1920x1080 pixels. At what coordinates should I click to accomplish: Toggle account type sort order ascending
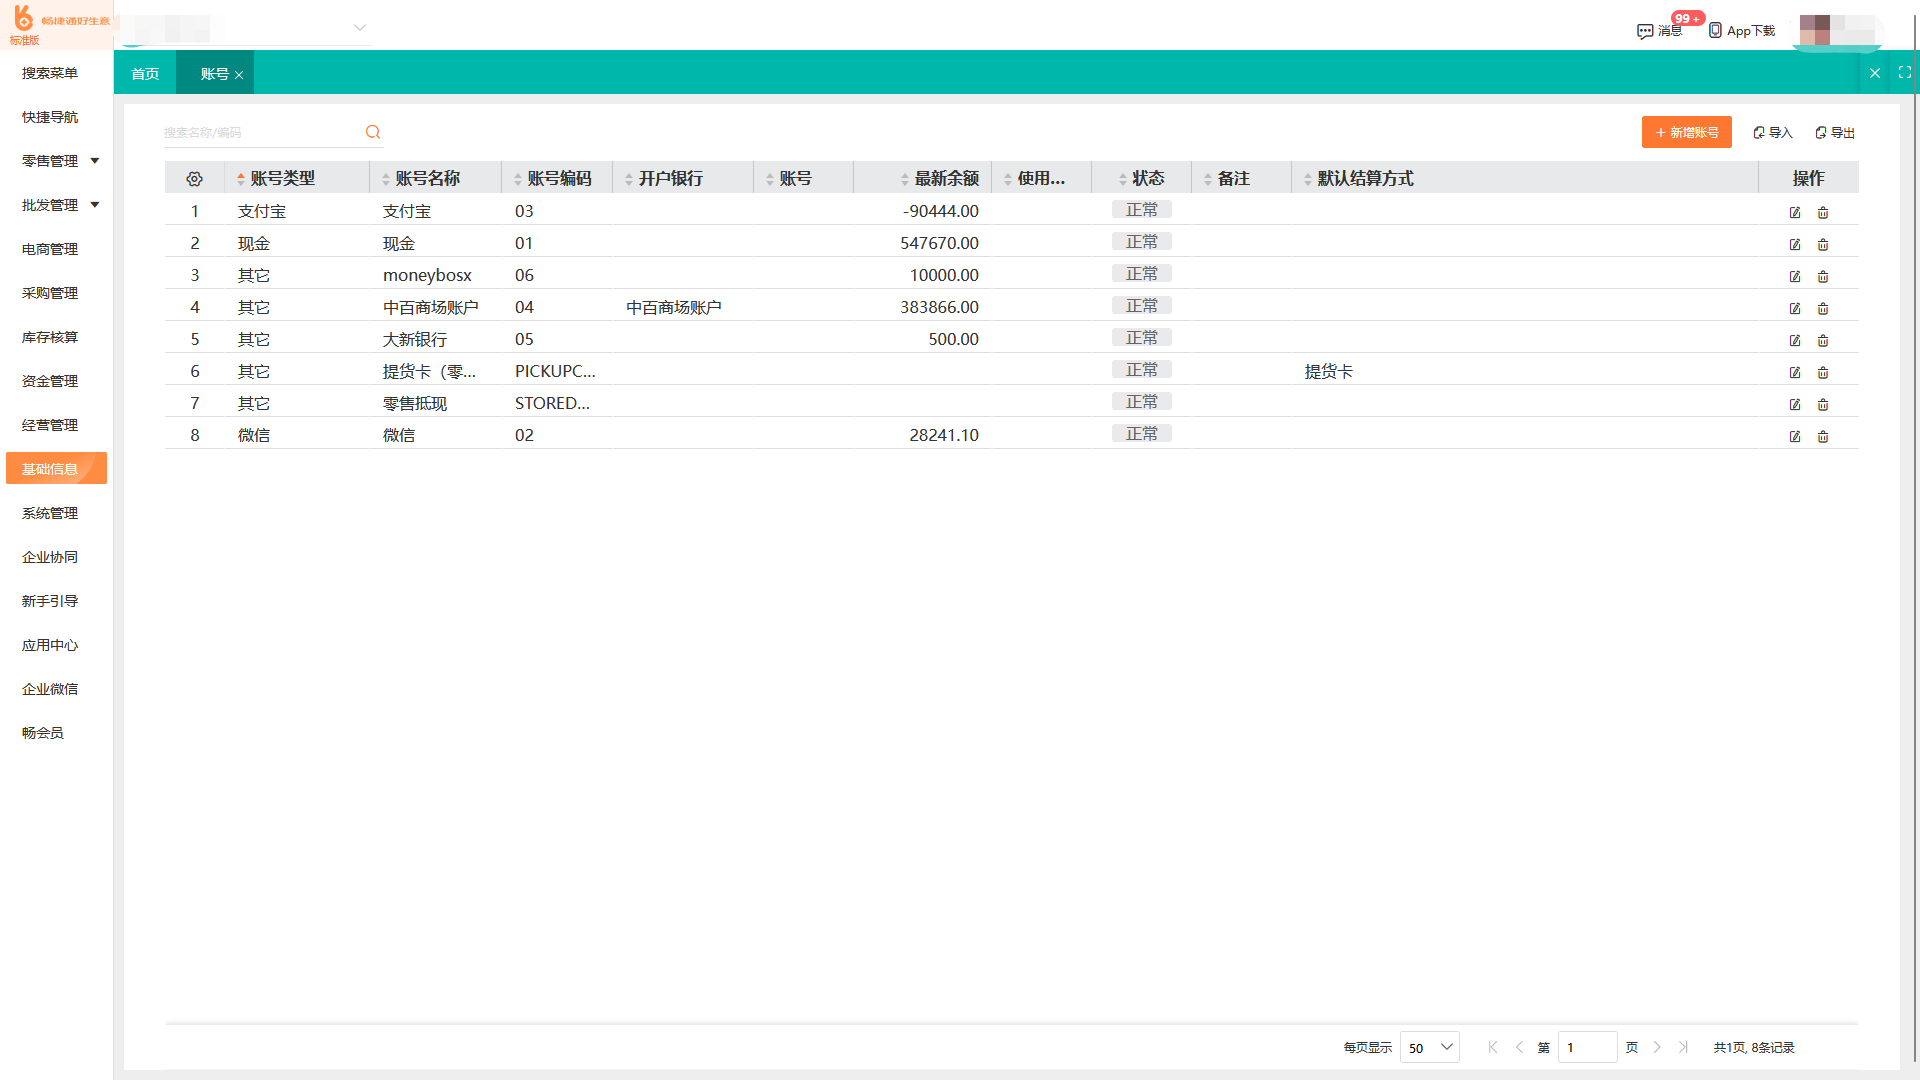(x=239, y=173)
